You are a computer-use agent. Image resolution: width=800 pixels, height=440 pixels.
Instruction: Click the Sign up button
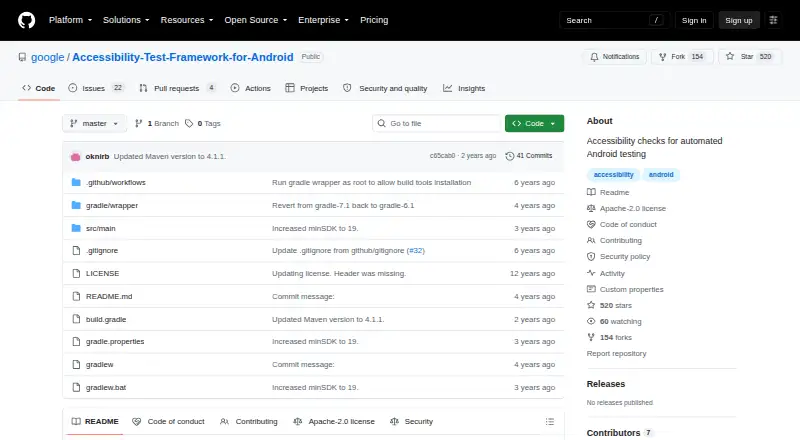[739, 20]
